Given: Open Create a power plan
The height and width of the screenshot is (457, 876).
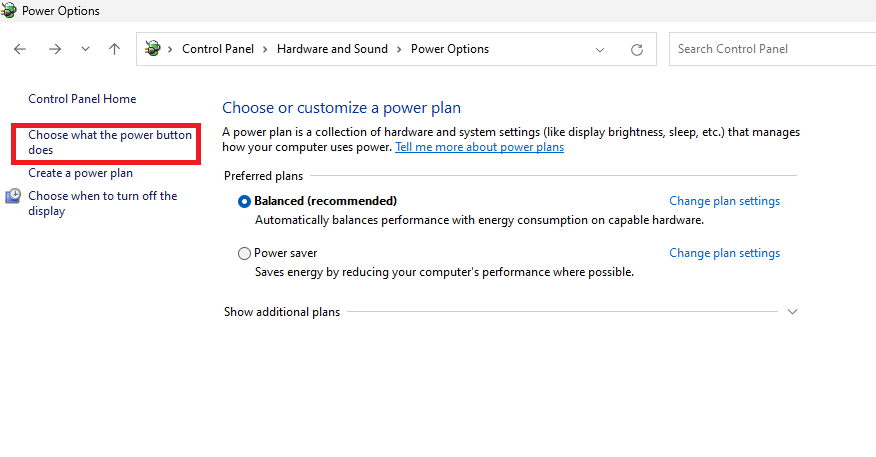Looking at the screenshot, I should click(80, 173).
